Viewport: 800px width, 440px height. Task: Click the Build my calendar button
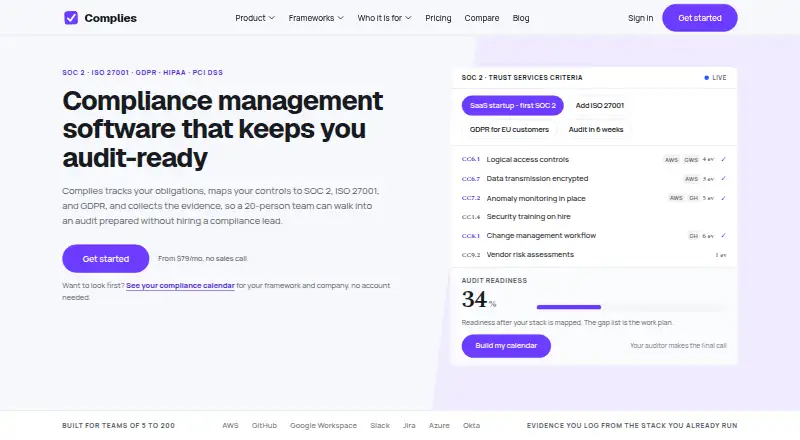pyautogui.click(x=506, y=346)
